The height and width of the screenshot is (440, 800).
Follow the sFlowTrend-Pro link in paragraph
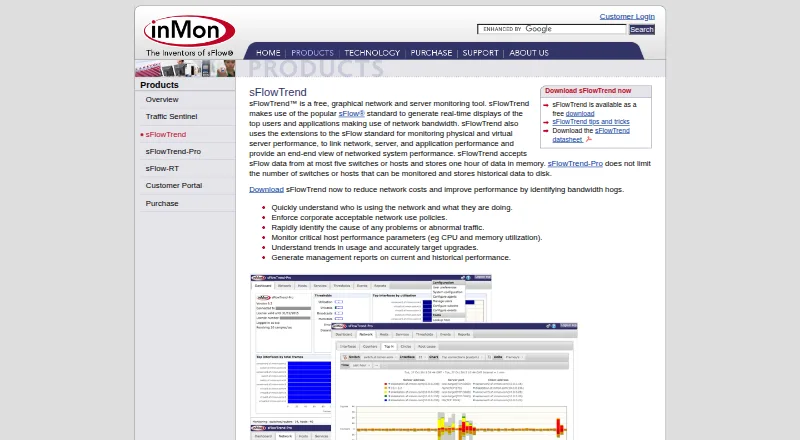pos(575,163)
